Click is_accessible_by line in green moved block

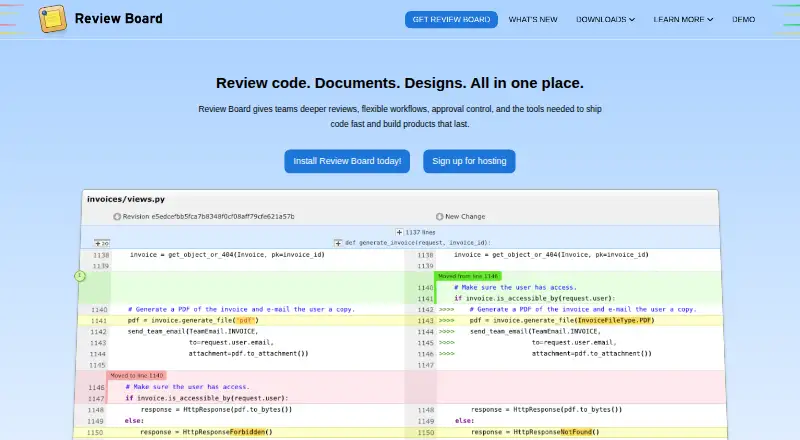[x=535, y=299]
